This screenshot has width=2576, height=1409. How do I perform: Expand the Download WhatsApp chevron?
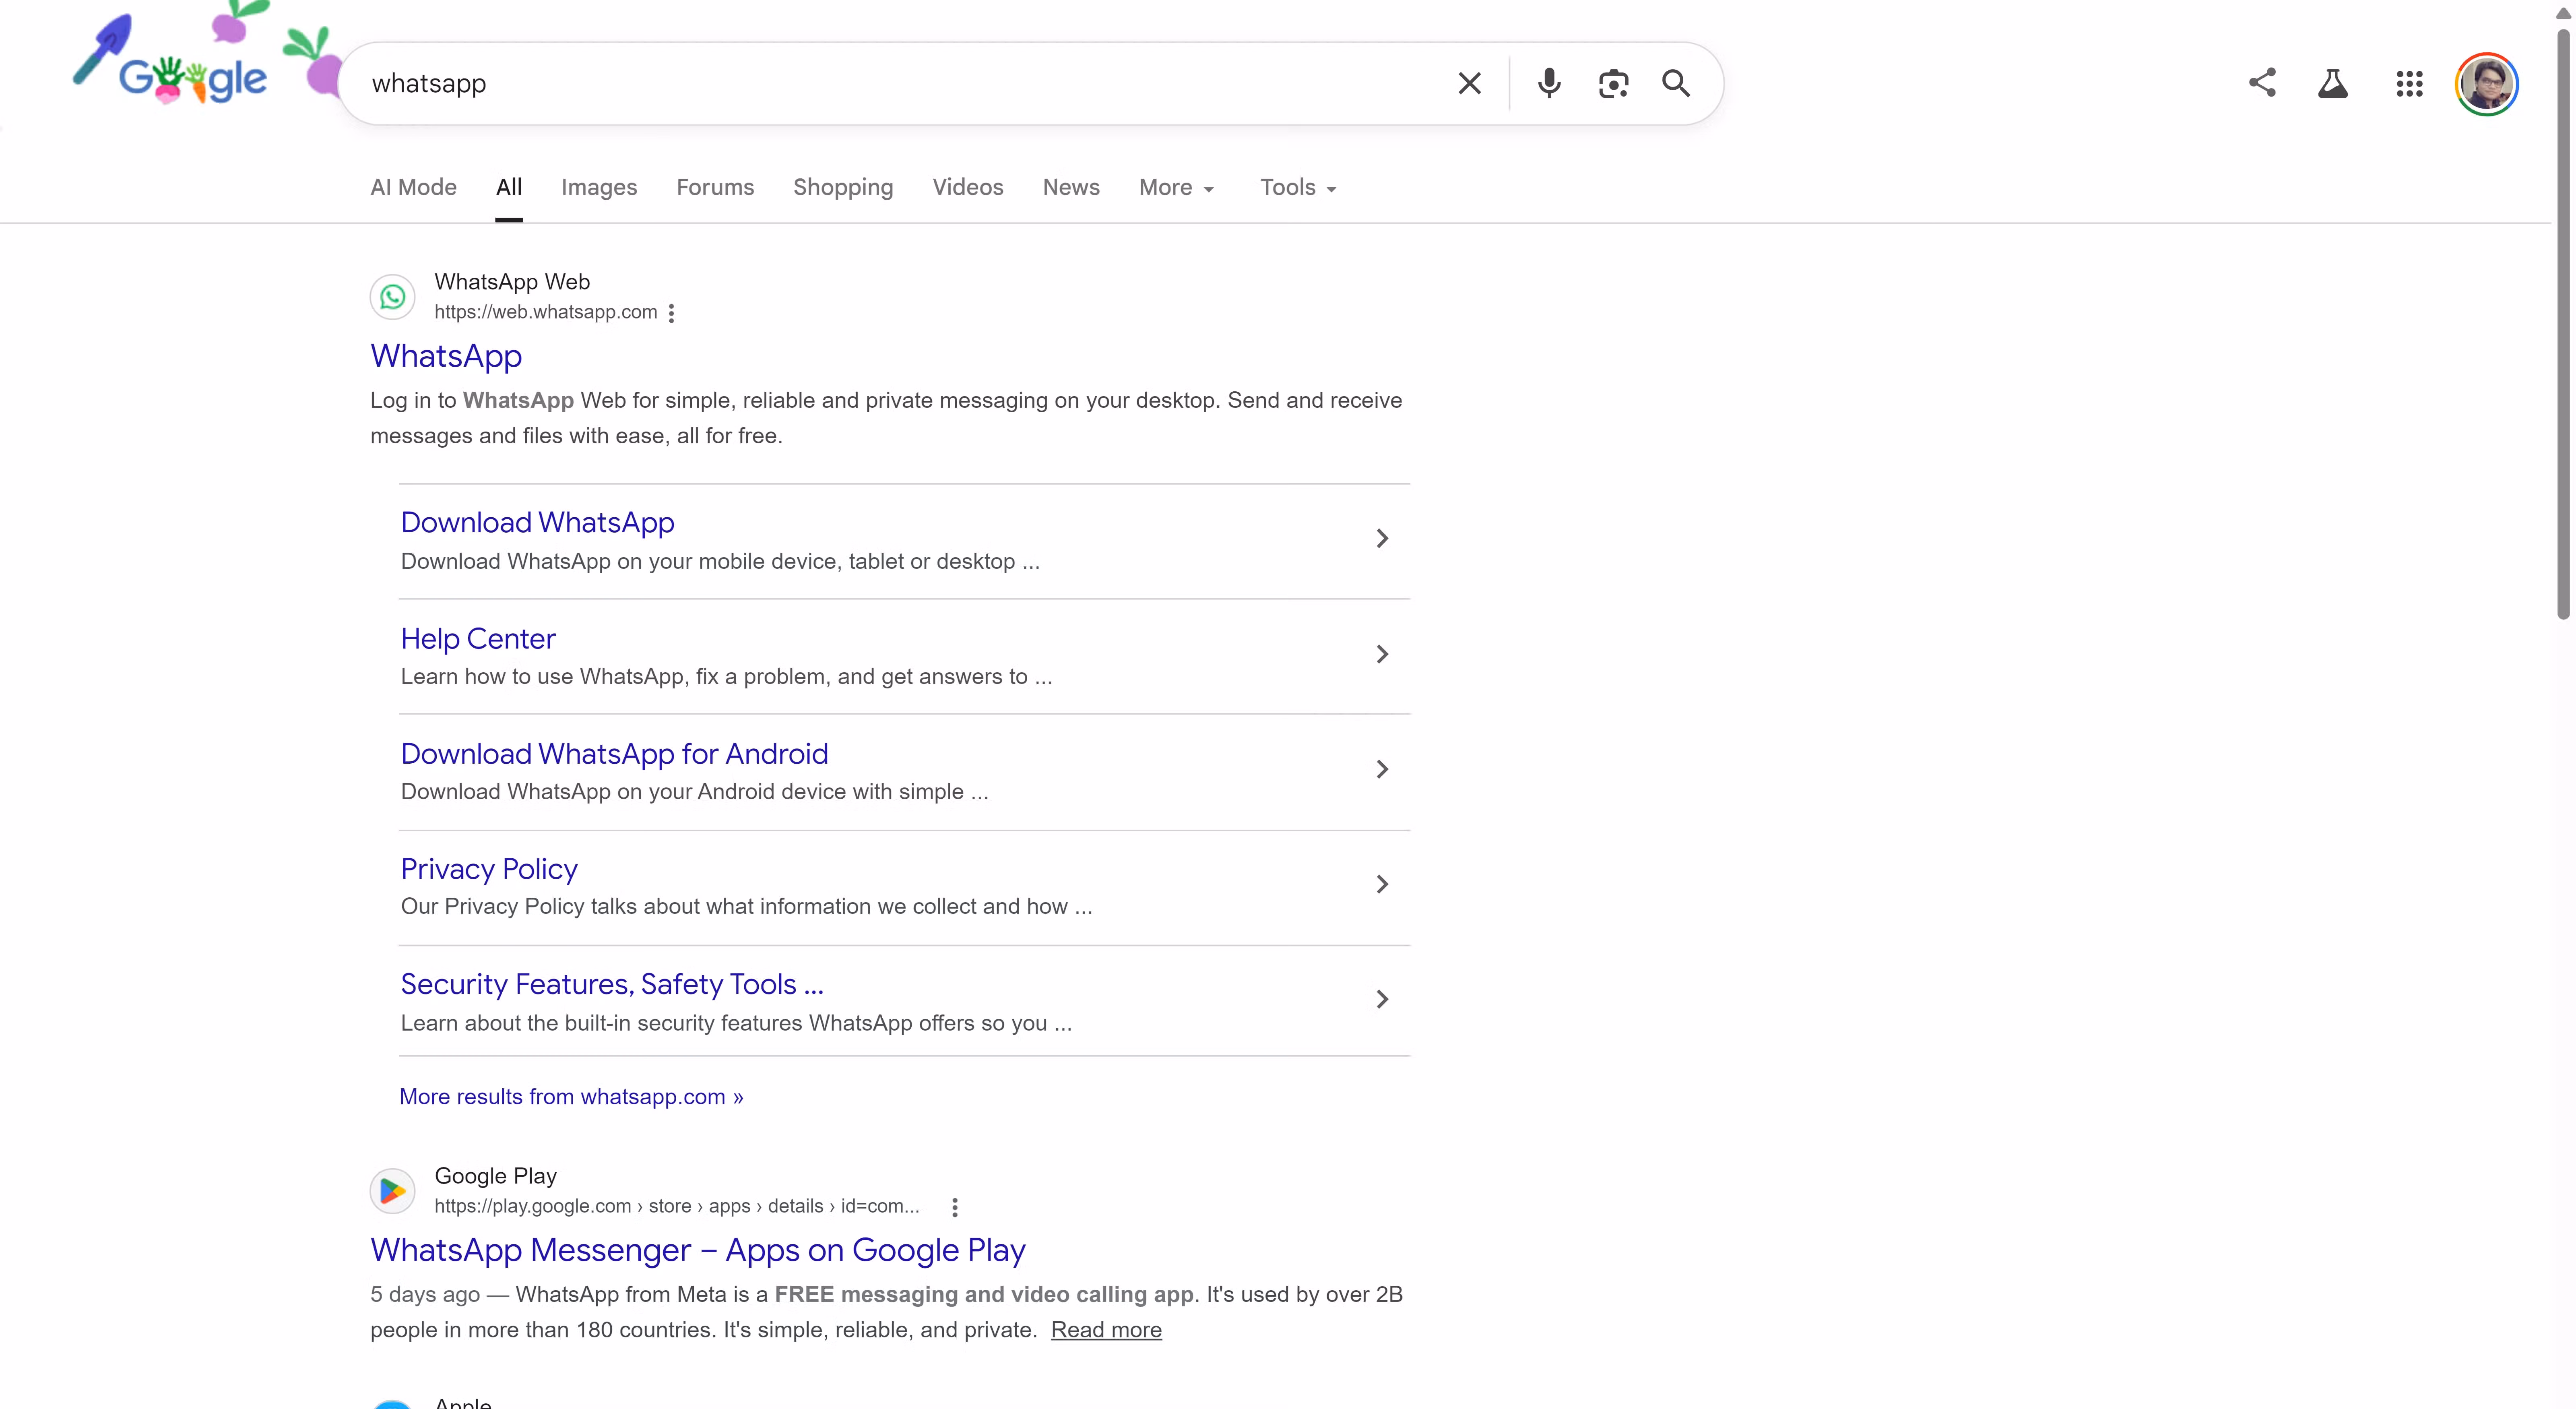pos(1382,539)
